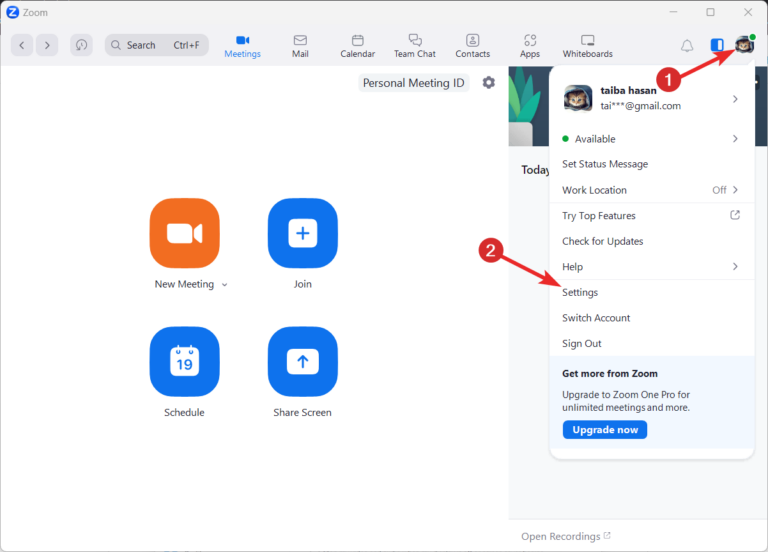Viewport: 768px width, 552px height.
Task: Open the Meetings tab
Action: coord(242,47)
